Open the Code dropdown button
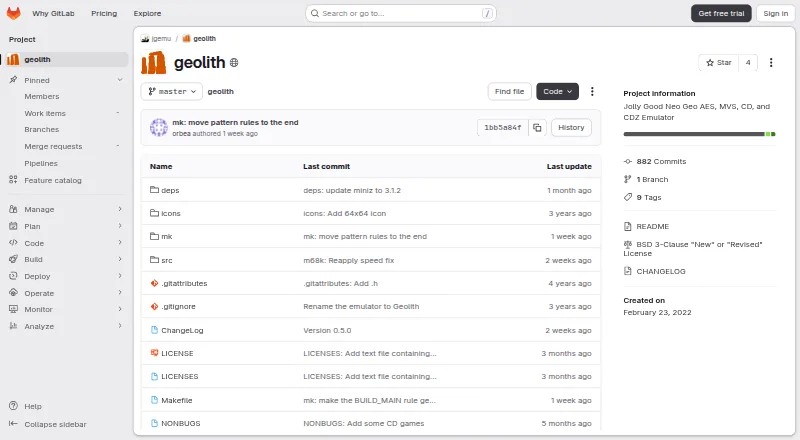Screen dimensions: 800x440 click(x=557, y=91)
